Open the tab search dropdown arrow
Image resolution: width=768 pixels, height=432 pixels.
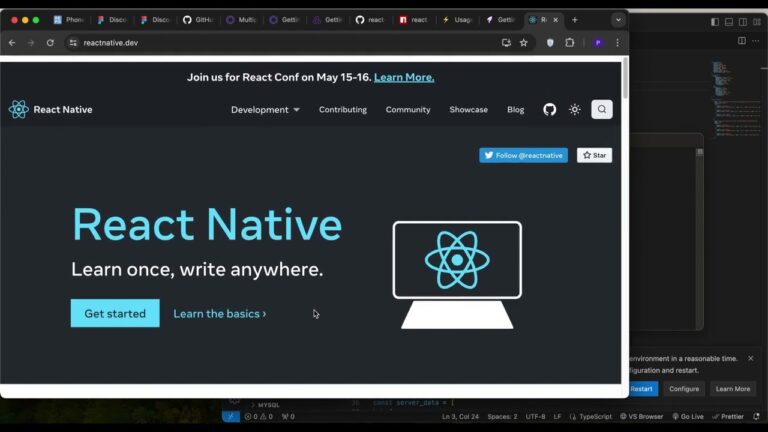coord(618,19)
